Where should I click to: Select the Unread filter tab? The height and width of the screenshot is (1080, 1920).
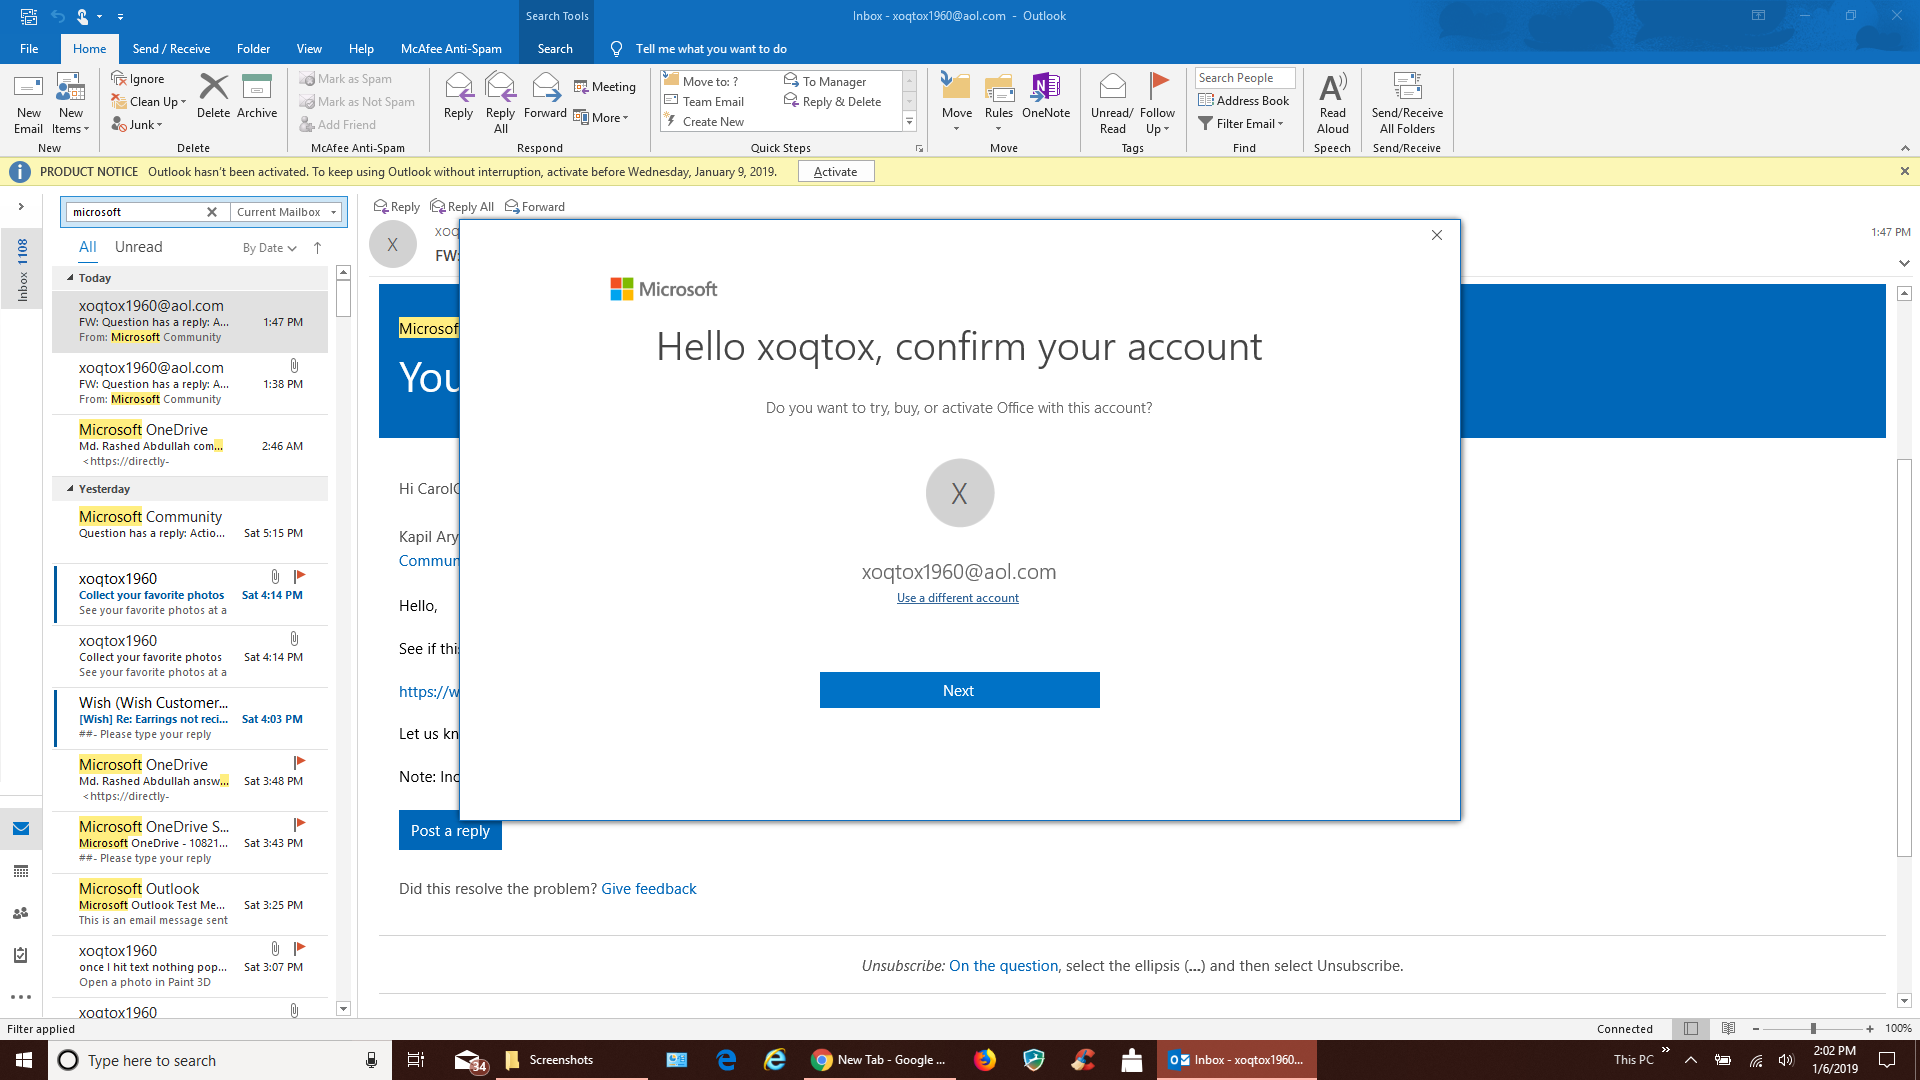[137, 247]
